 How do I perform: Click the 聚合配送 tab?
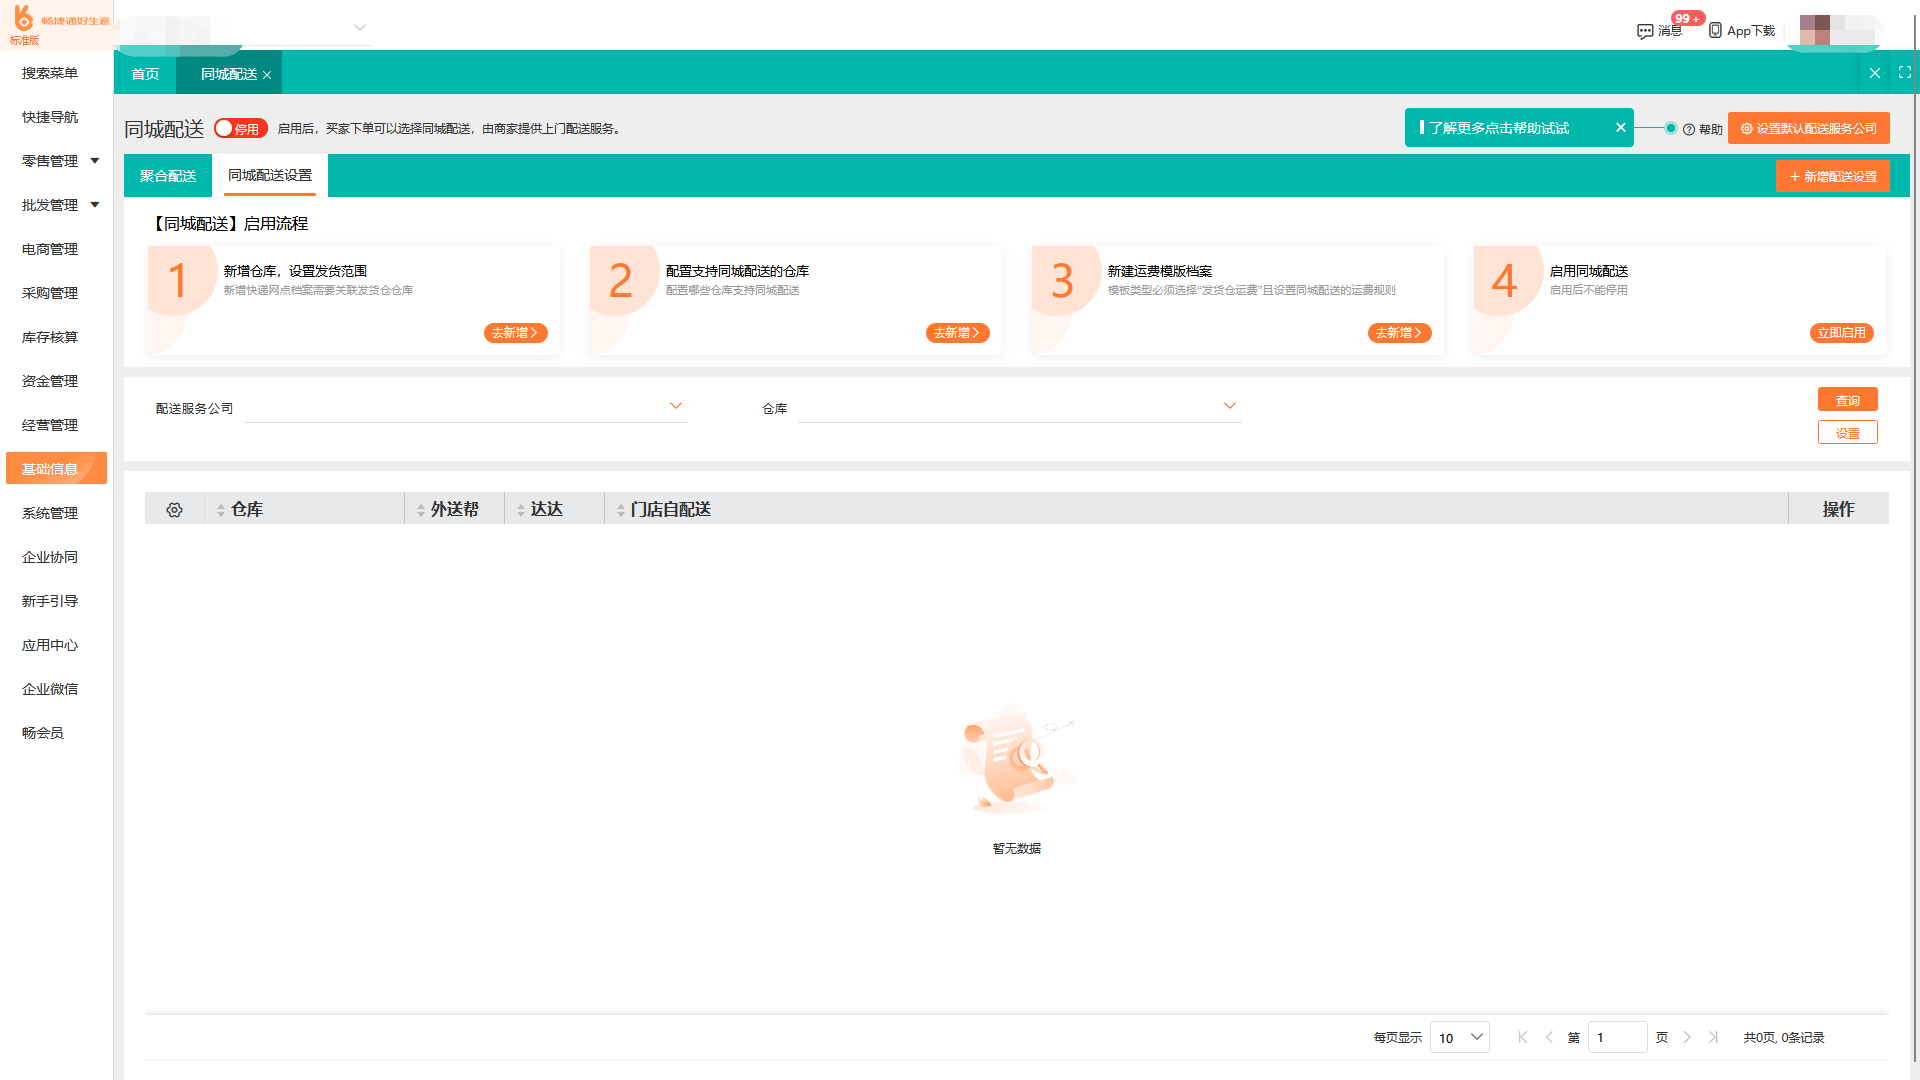[169, 174]
